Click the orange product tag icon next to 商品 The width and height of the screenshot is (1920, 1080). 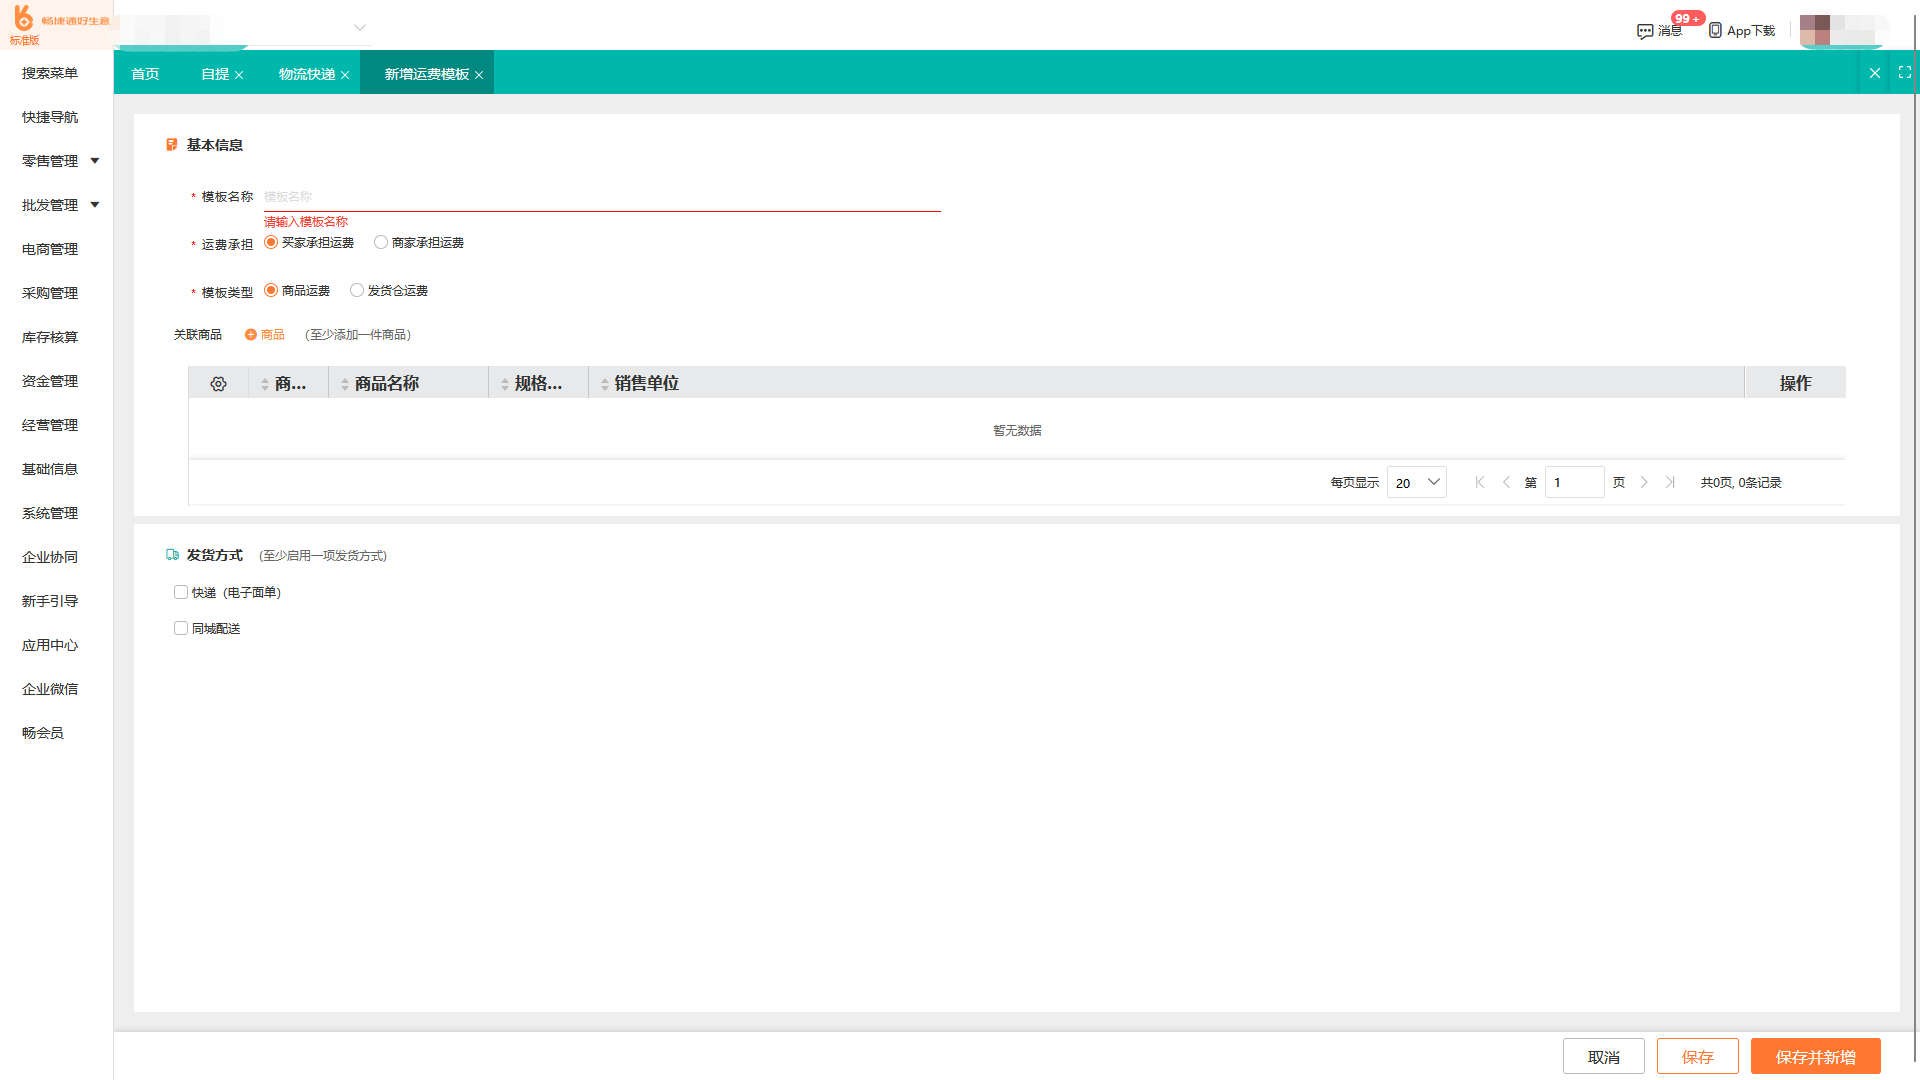252,334
